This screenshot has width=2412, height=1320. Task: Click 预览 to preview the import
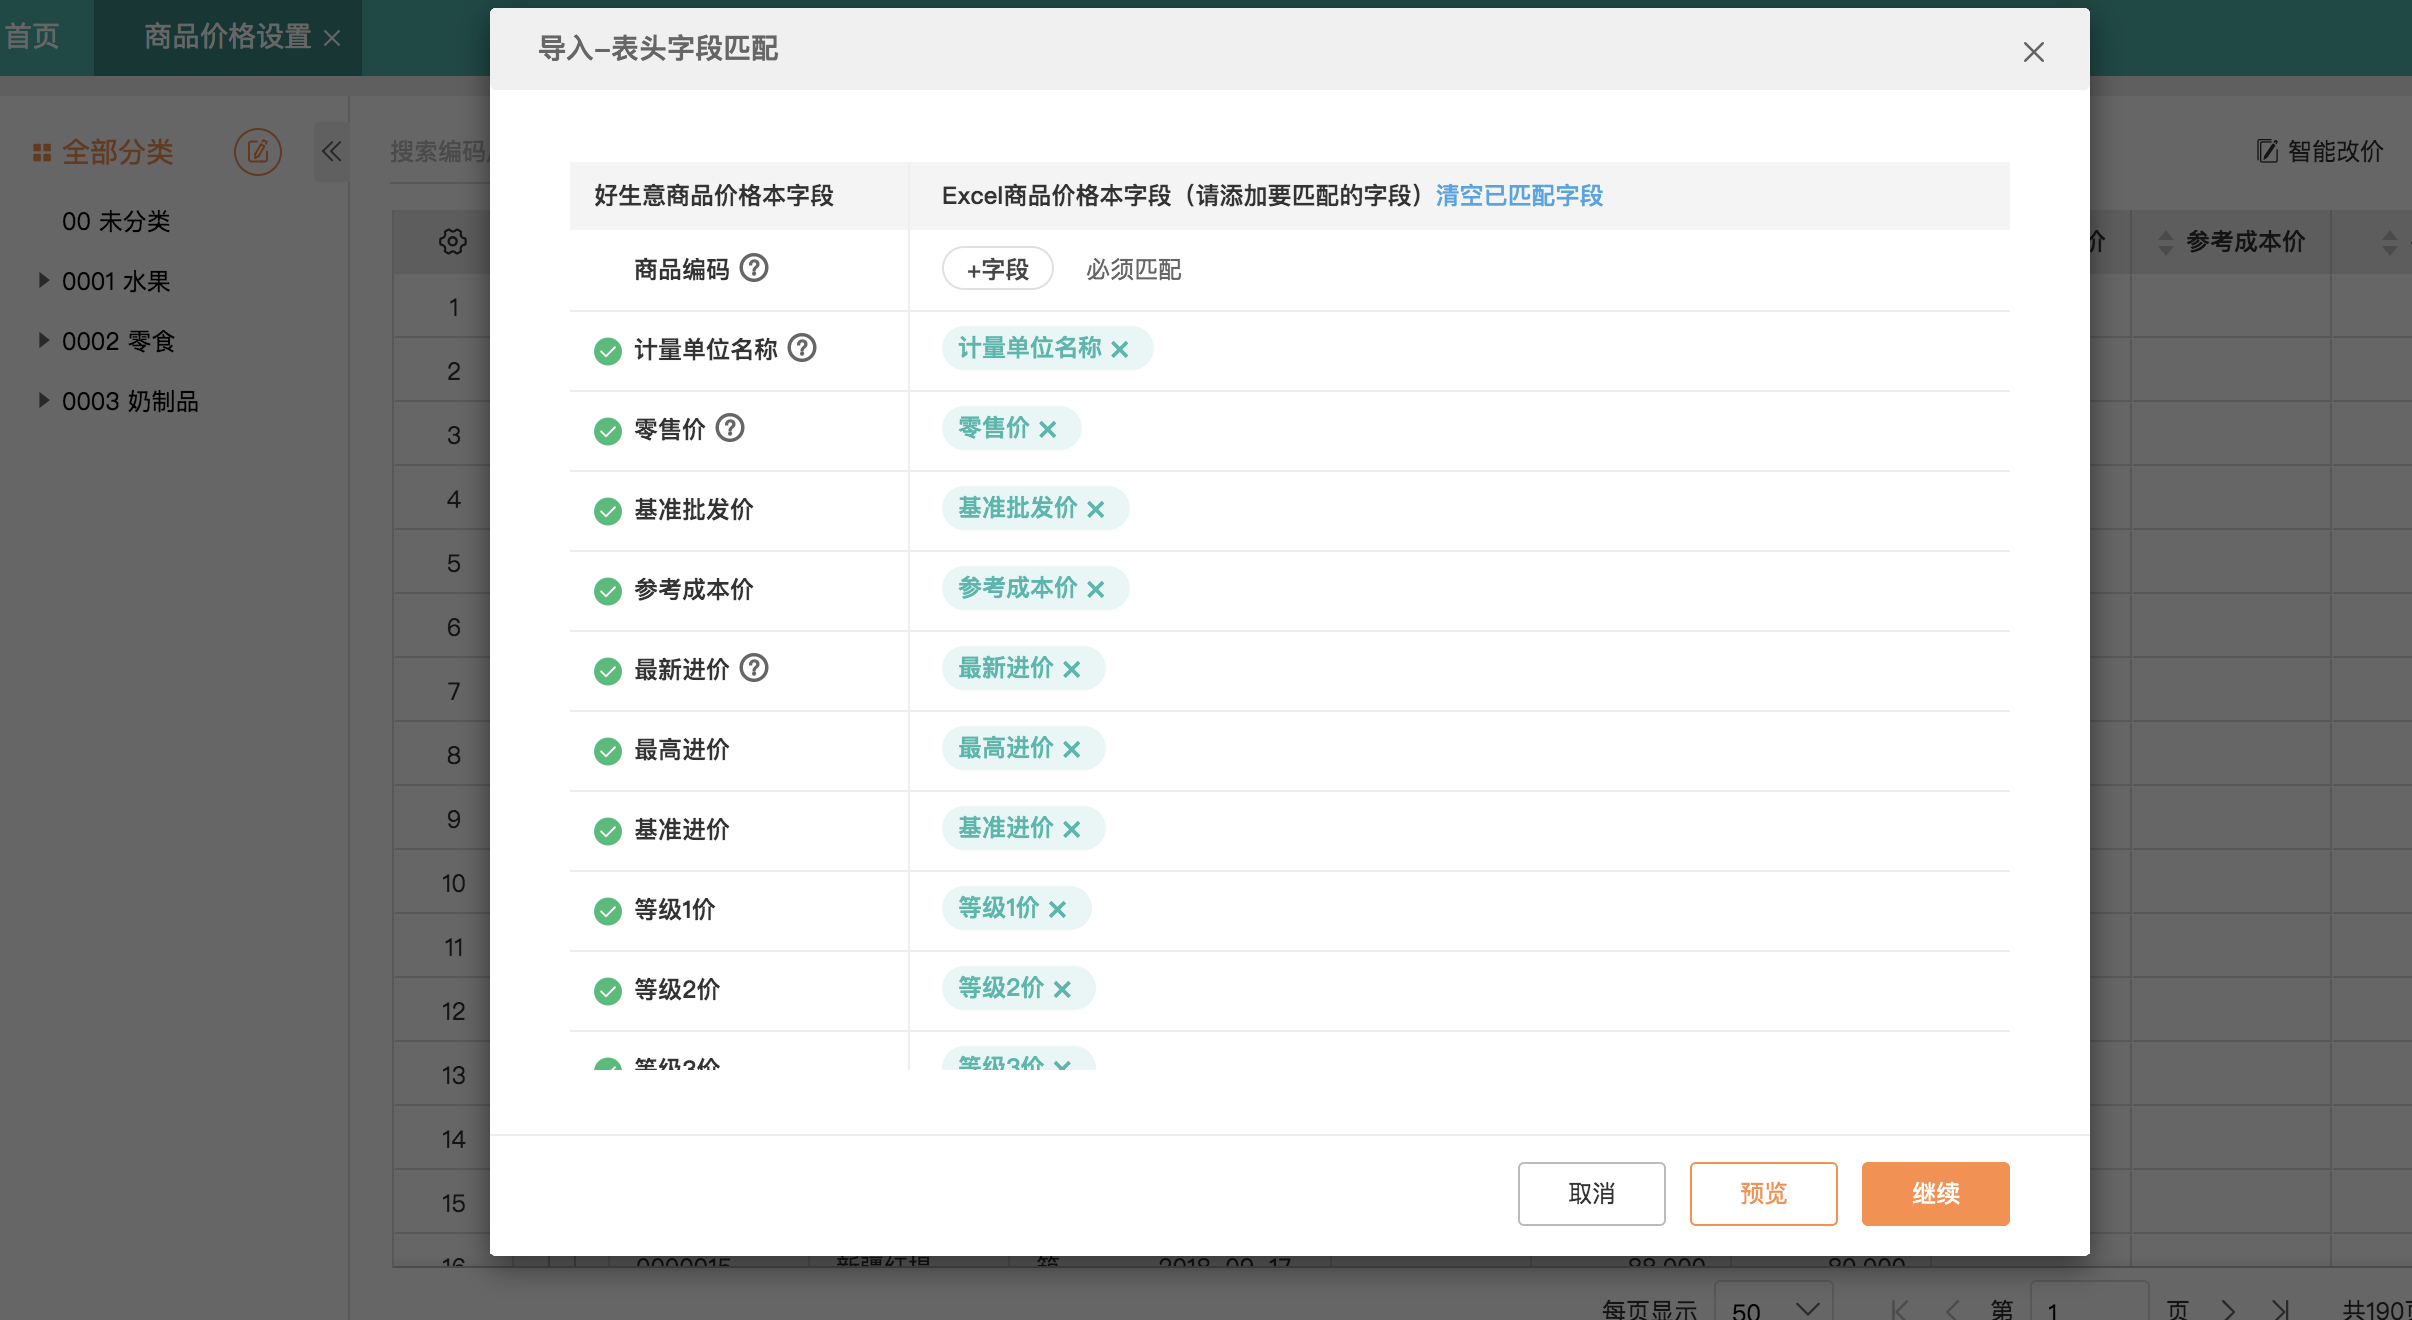[1765, 1193]
